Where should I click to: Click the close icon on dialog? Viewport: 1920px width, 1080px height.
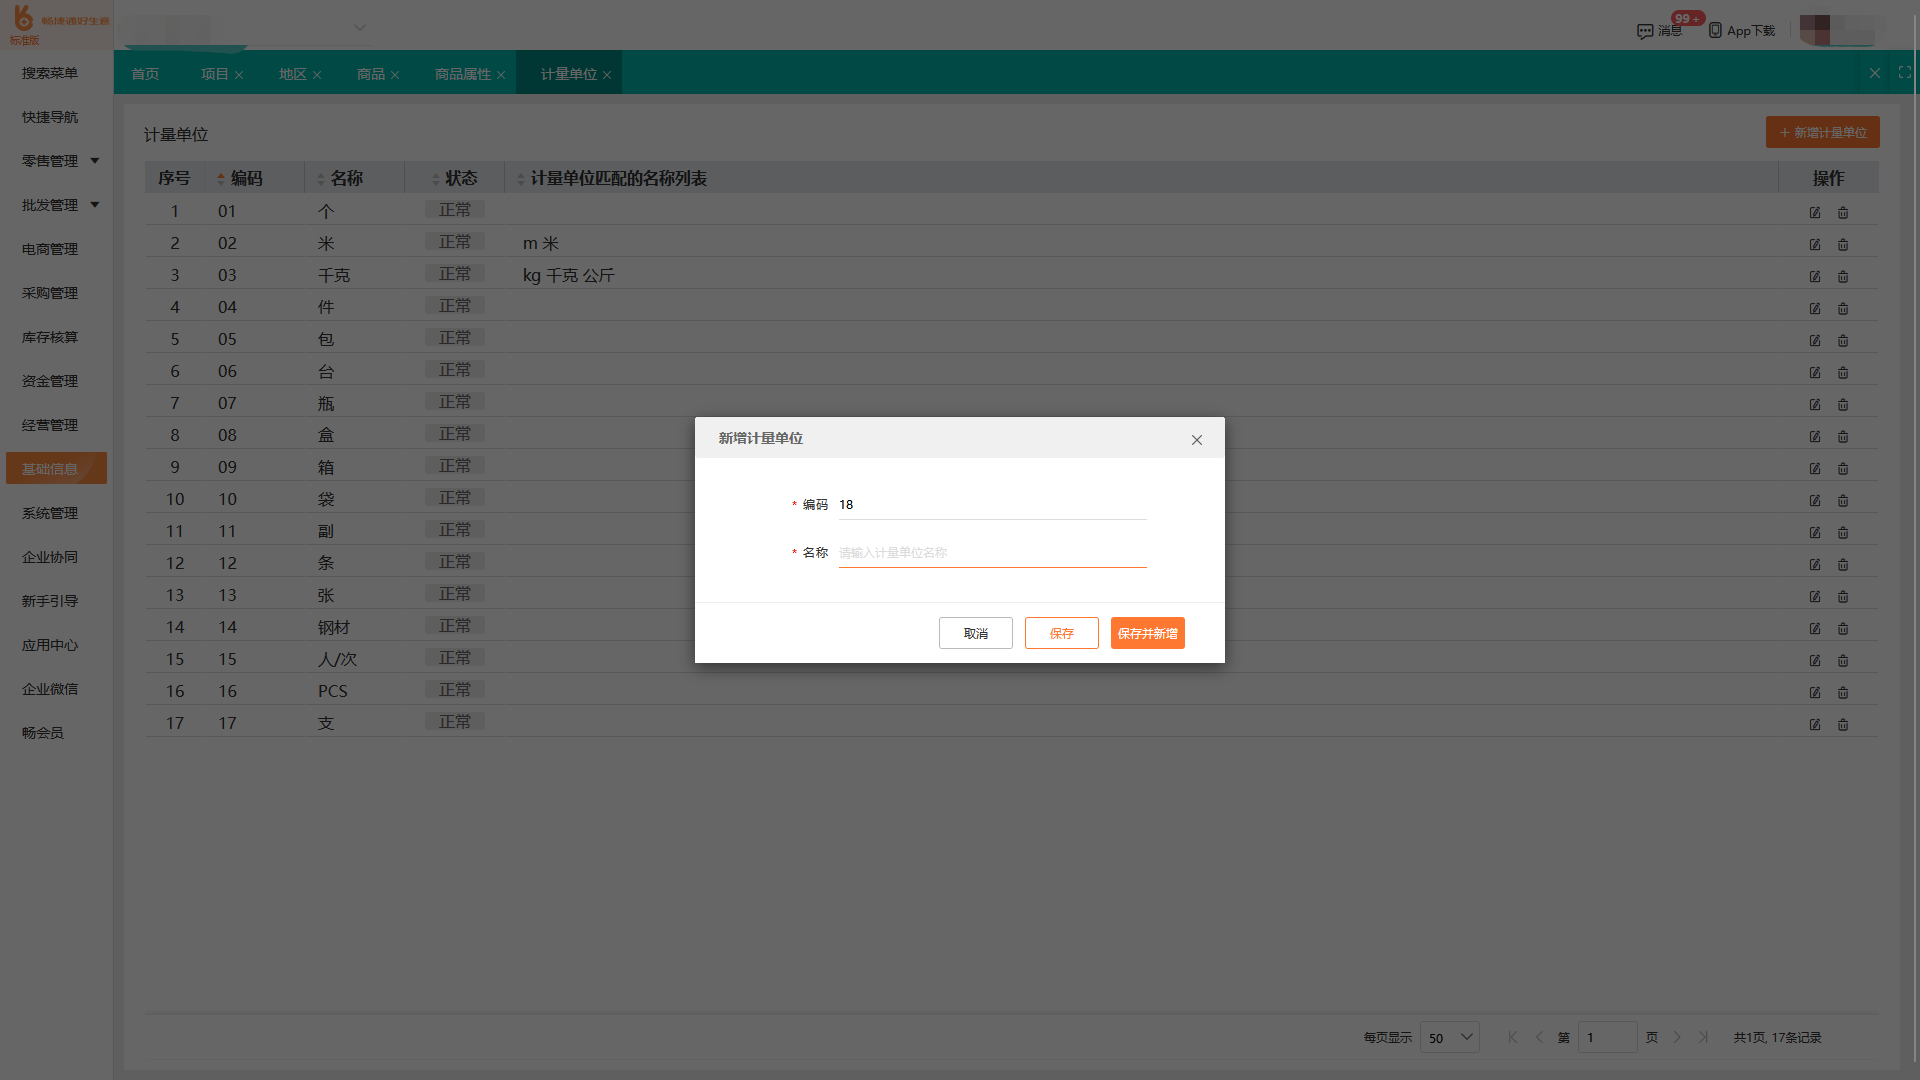(x=1195, y=439)
